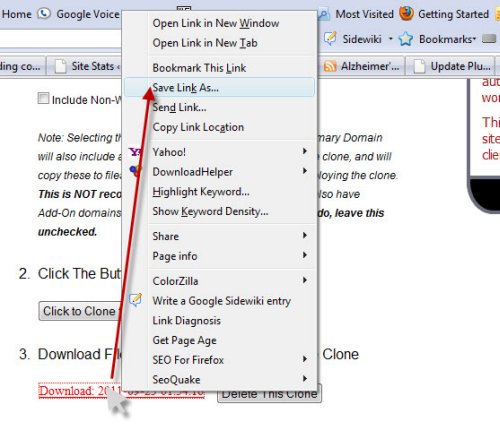Click the Google Voice phone icon
The height and width of the screenshot is (429, 500).
tap(44, 14)
